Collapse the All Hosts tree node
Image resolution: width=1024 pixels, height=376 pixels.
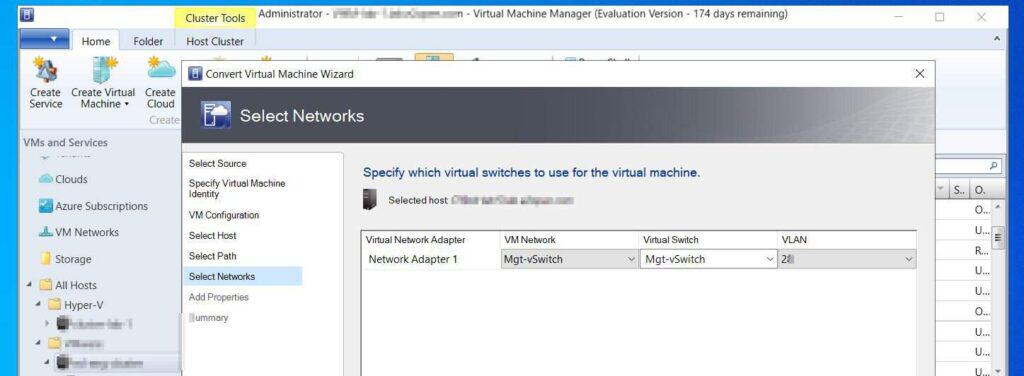point(29,285)
